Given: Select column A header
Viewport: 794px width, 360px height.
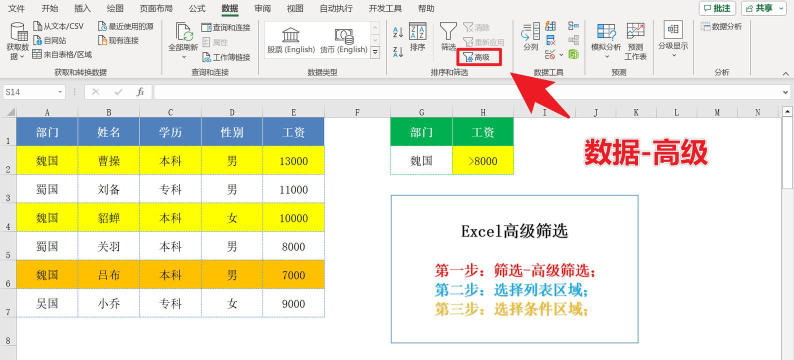Looking at the screenshot, I should [x=47, y=112].
